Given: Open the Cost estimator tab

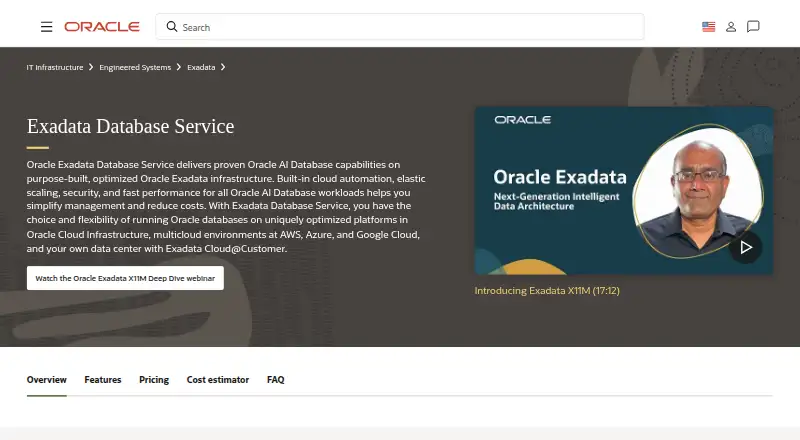Looking at the screenshot, I should pyautogui.click(x=218, y=380).
